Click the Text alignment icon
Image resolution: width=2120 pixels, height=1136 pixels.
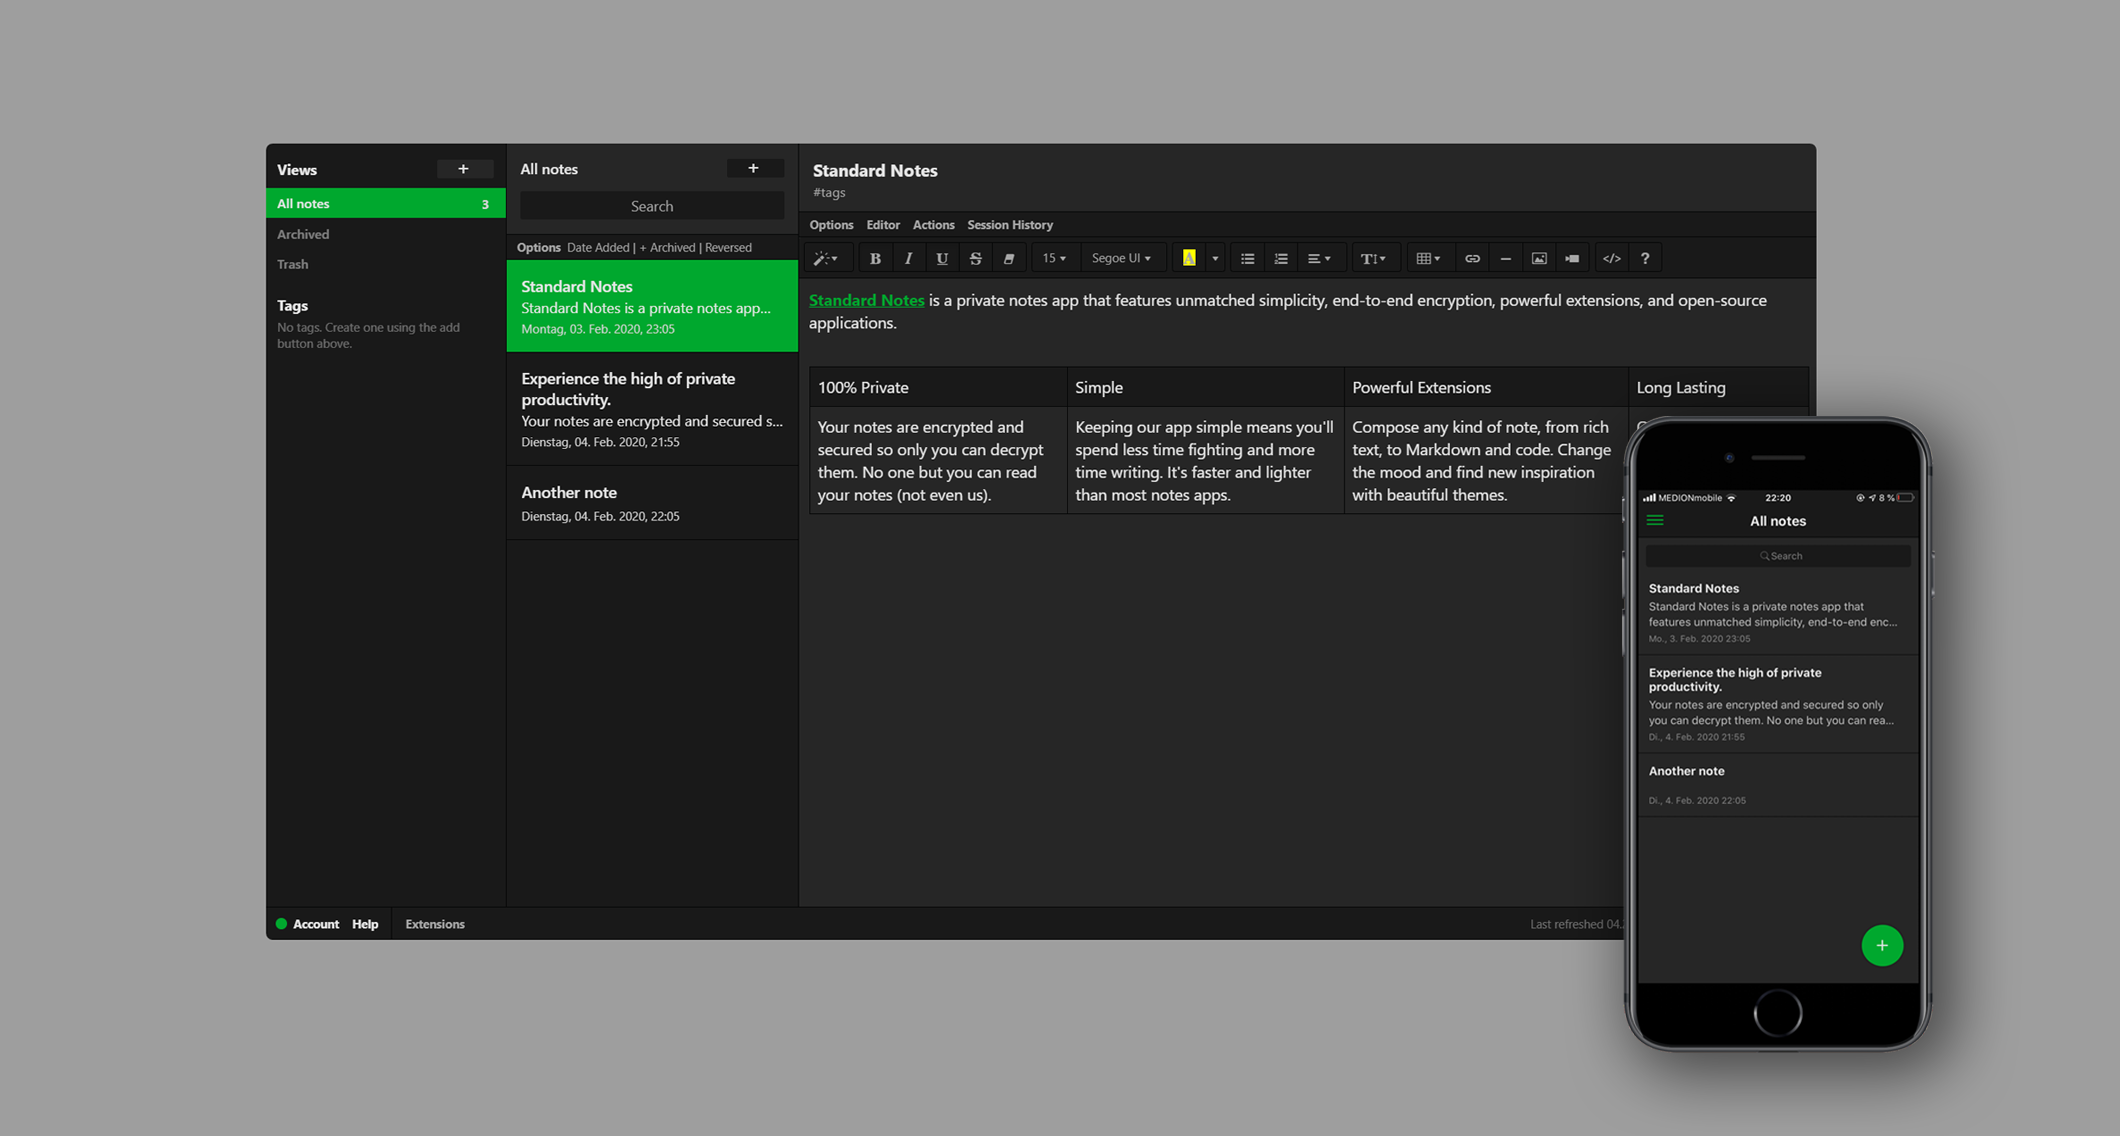click(x=1317, y=257)
